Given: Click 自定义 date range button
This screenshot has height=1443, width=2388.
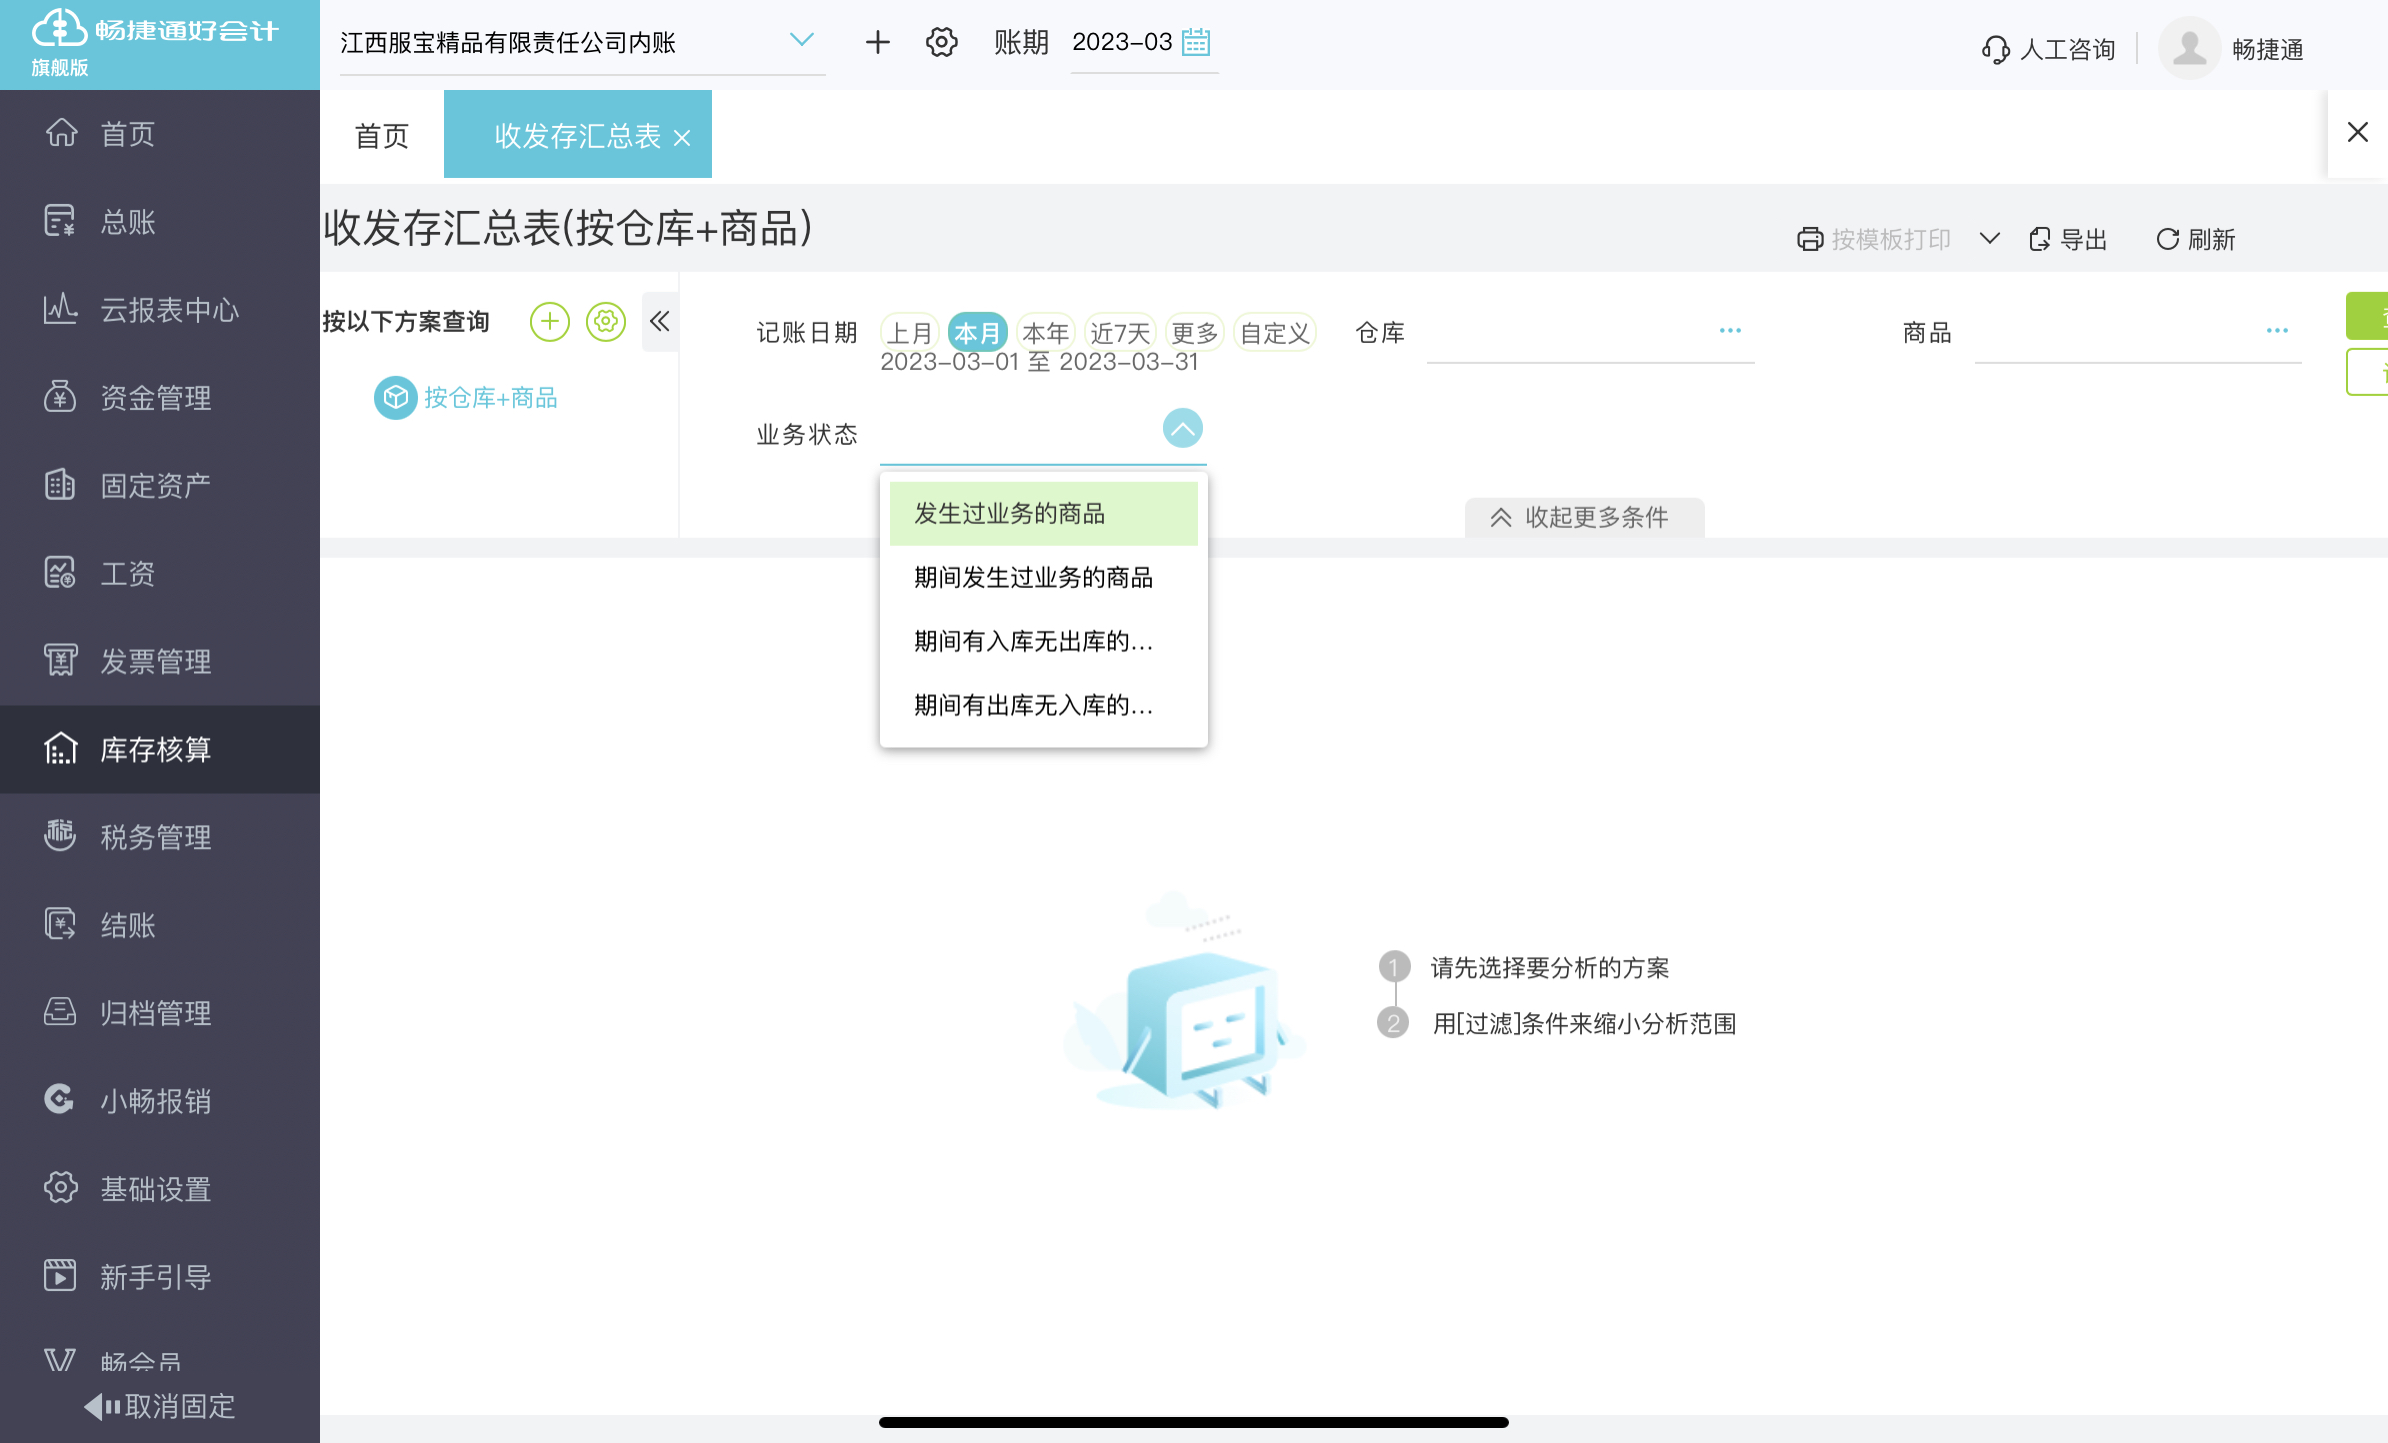Looking at the screenshot, I should (1274, 333).
